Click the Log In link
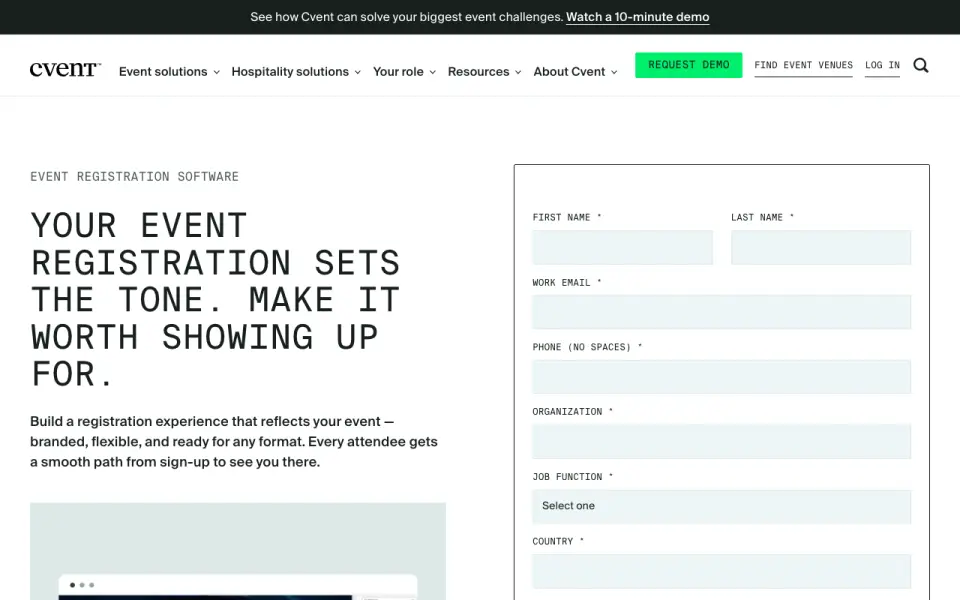 pos(882,66)
